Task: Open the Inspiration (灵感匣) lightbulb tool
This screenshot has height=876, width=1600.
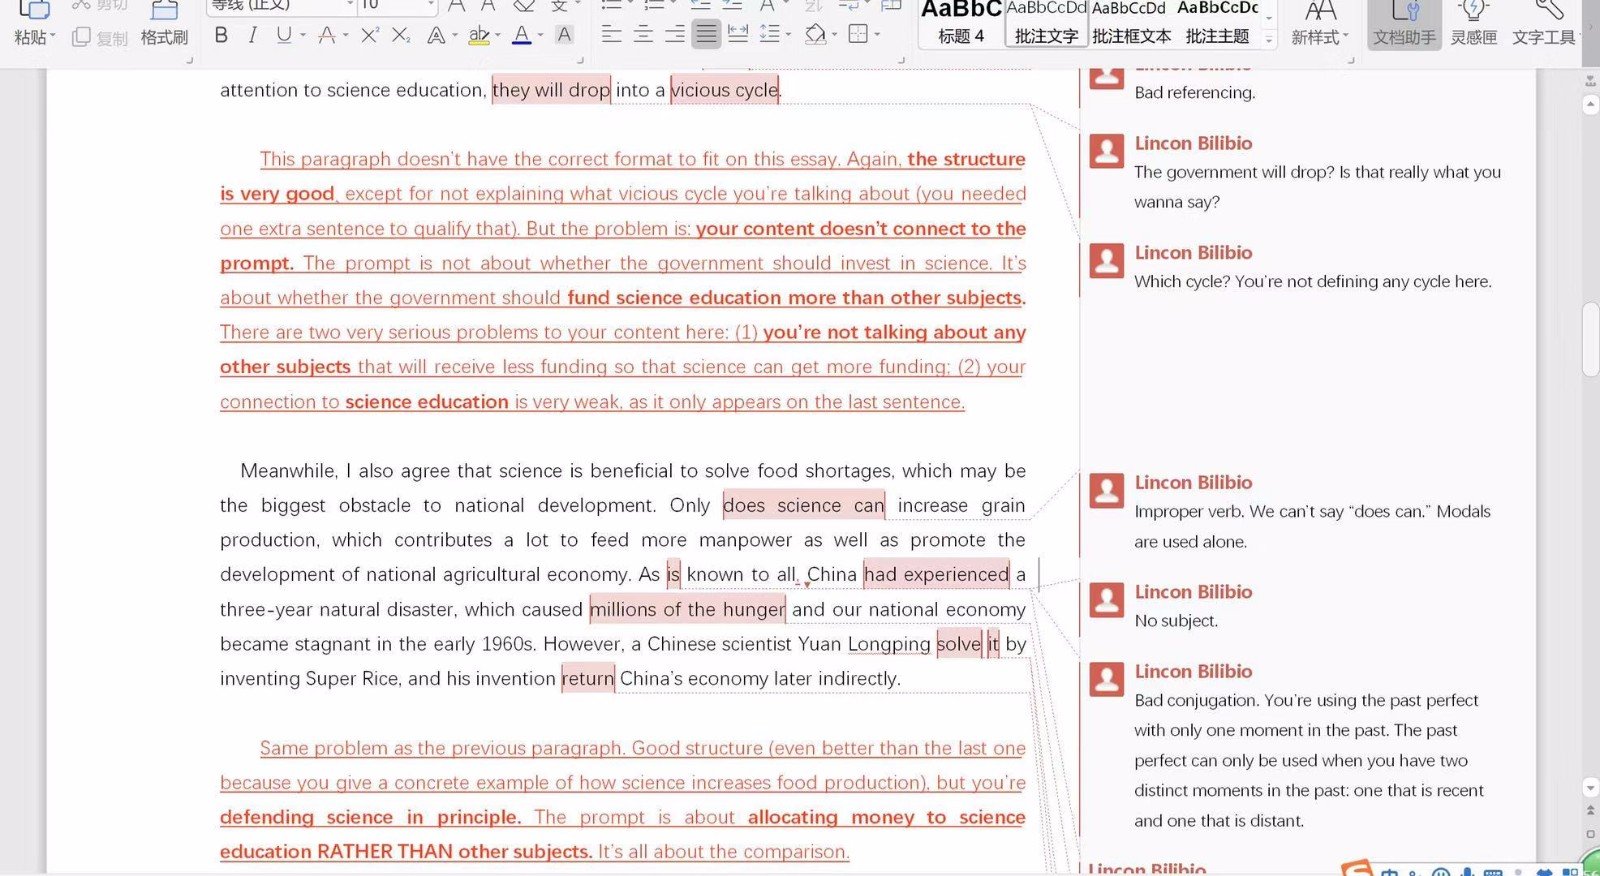Action: (1473, 25)
